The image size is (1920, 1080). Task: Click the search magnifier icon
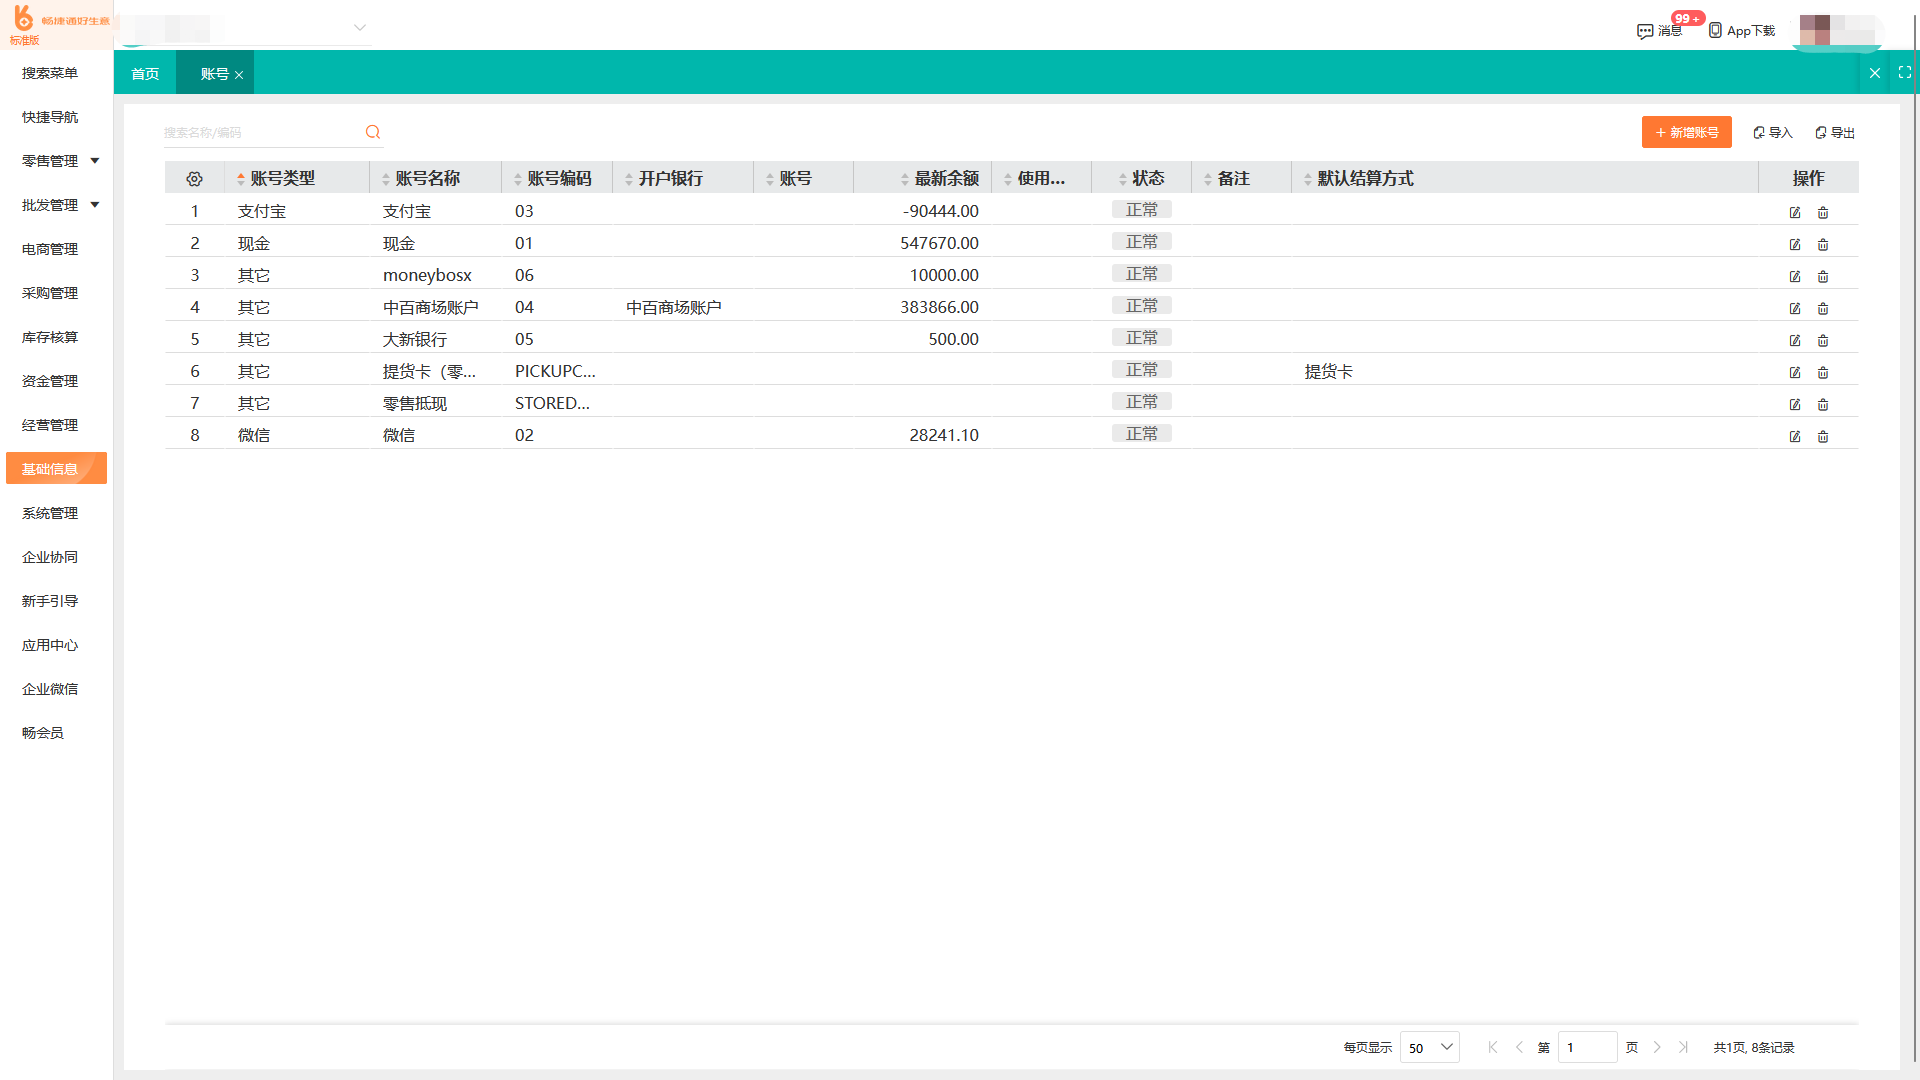tap(375, 132)
